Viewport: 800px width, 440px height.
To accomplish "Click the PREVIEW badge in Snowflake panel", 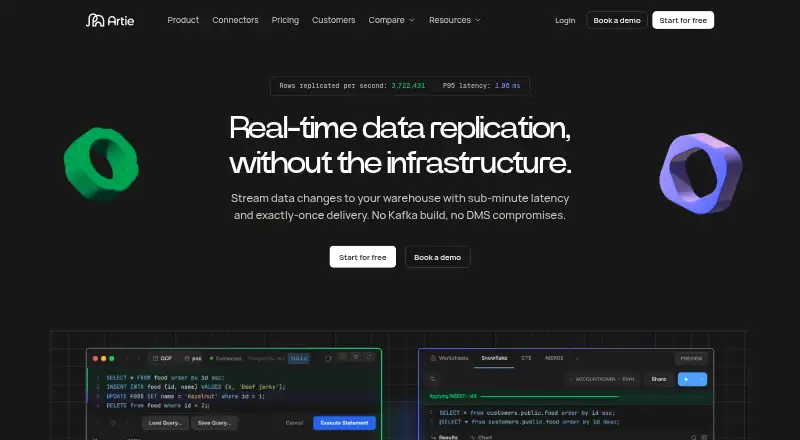I will [691, 358].
